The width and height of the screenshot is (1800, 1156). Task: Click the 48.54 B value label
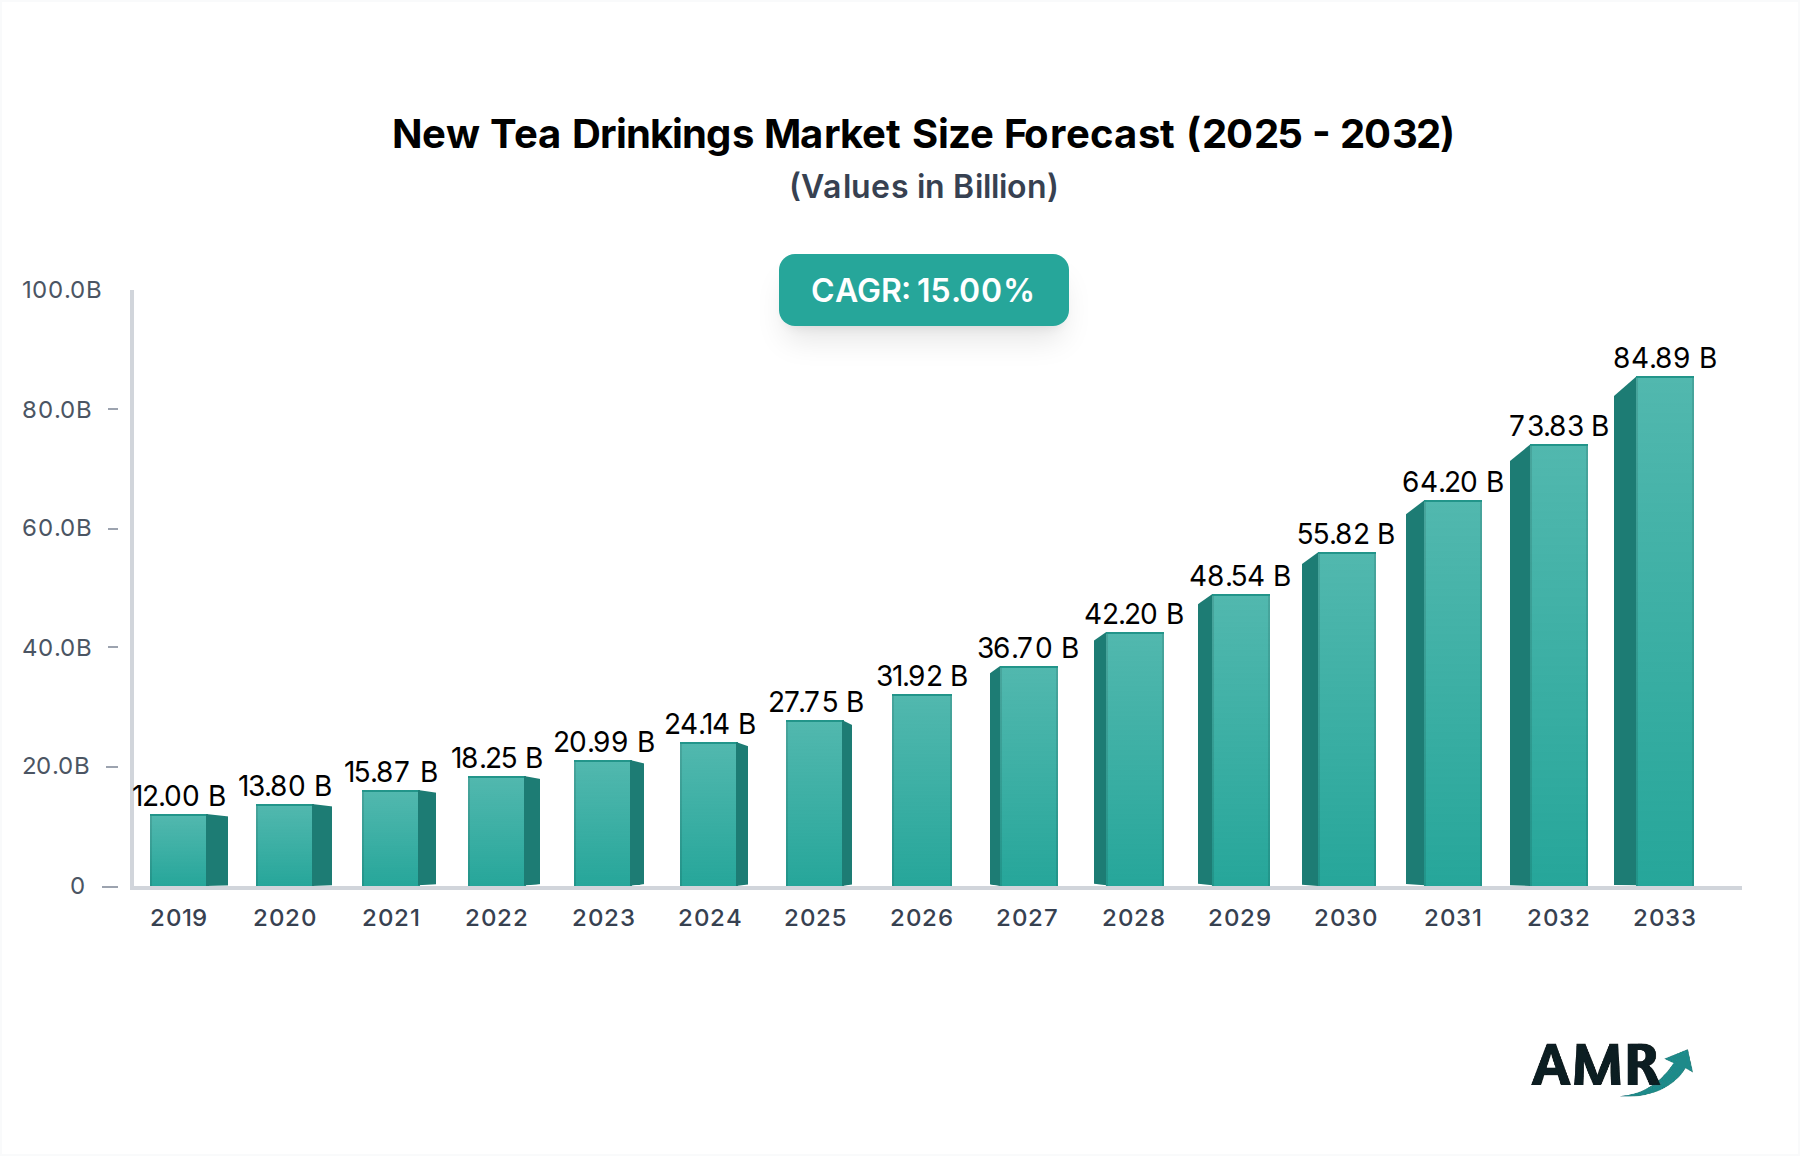tap(1240, 576)
